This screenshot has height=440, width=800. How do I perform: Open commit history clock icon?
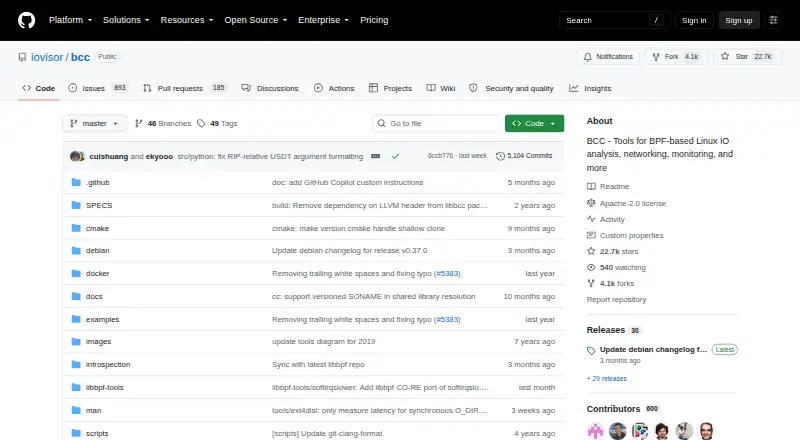pos(501,156)
